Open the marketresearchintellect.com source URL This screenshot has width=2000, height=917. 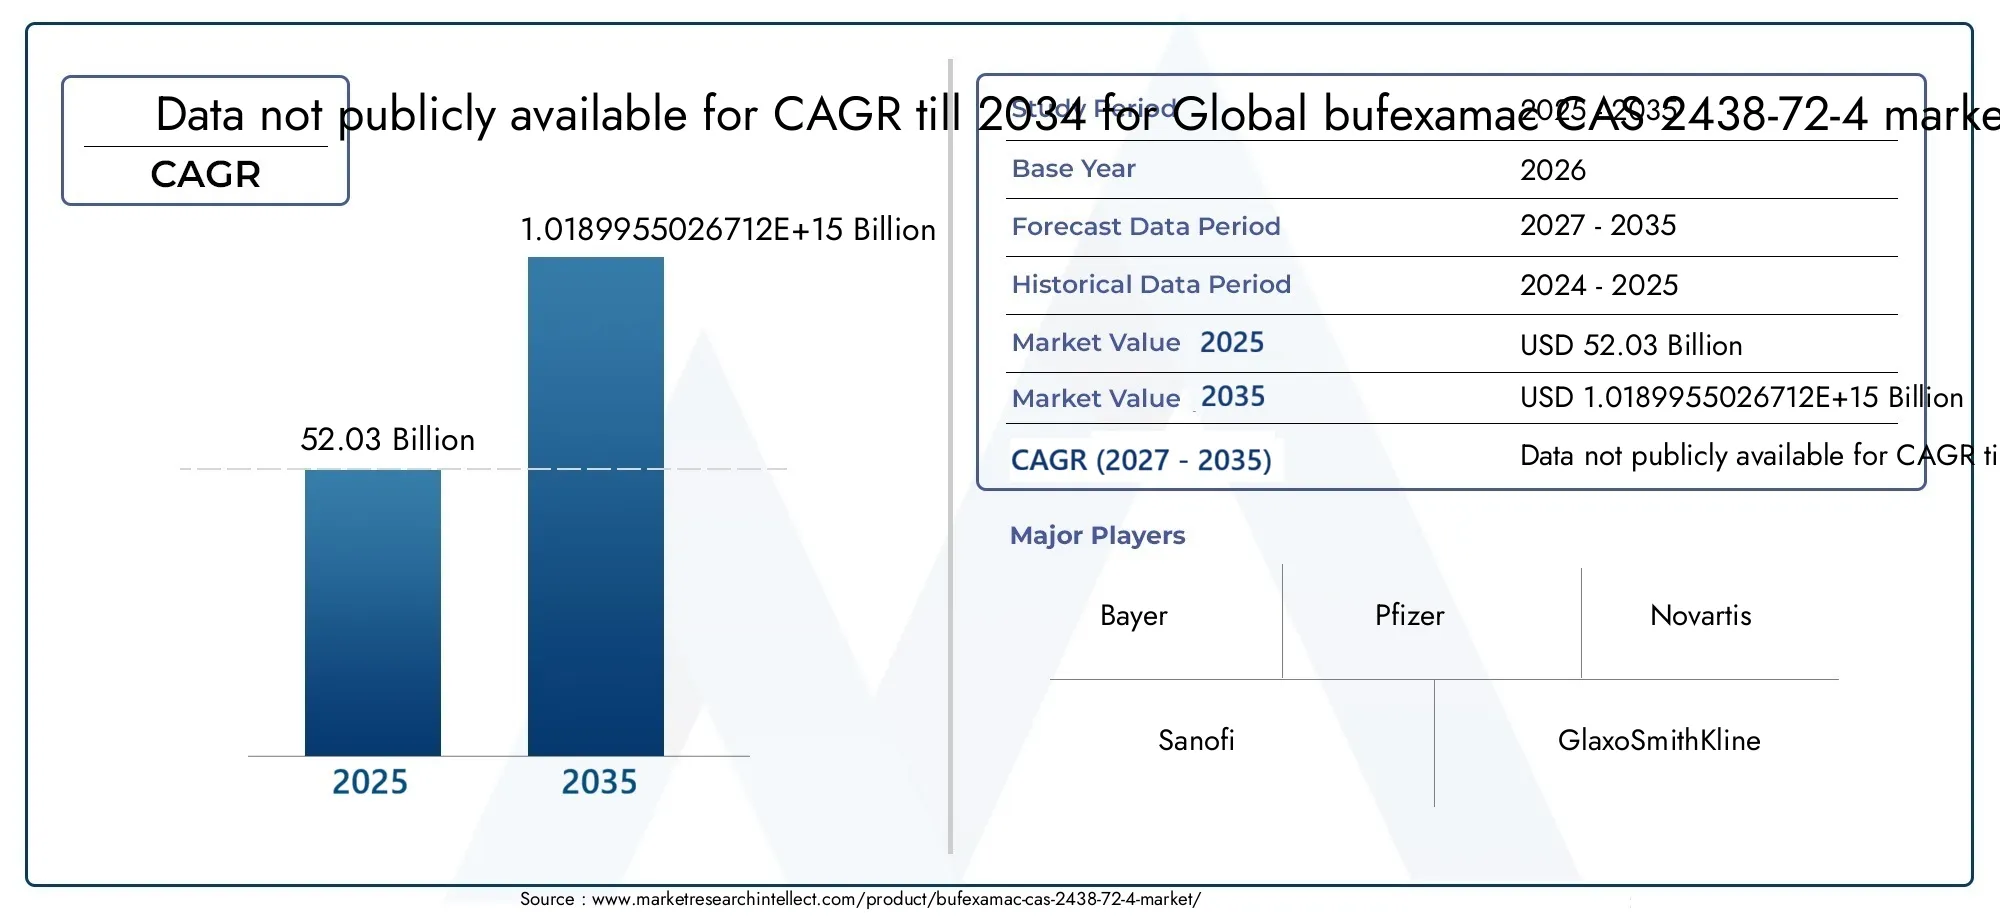[896, 899]
